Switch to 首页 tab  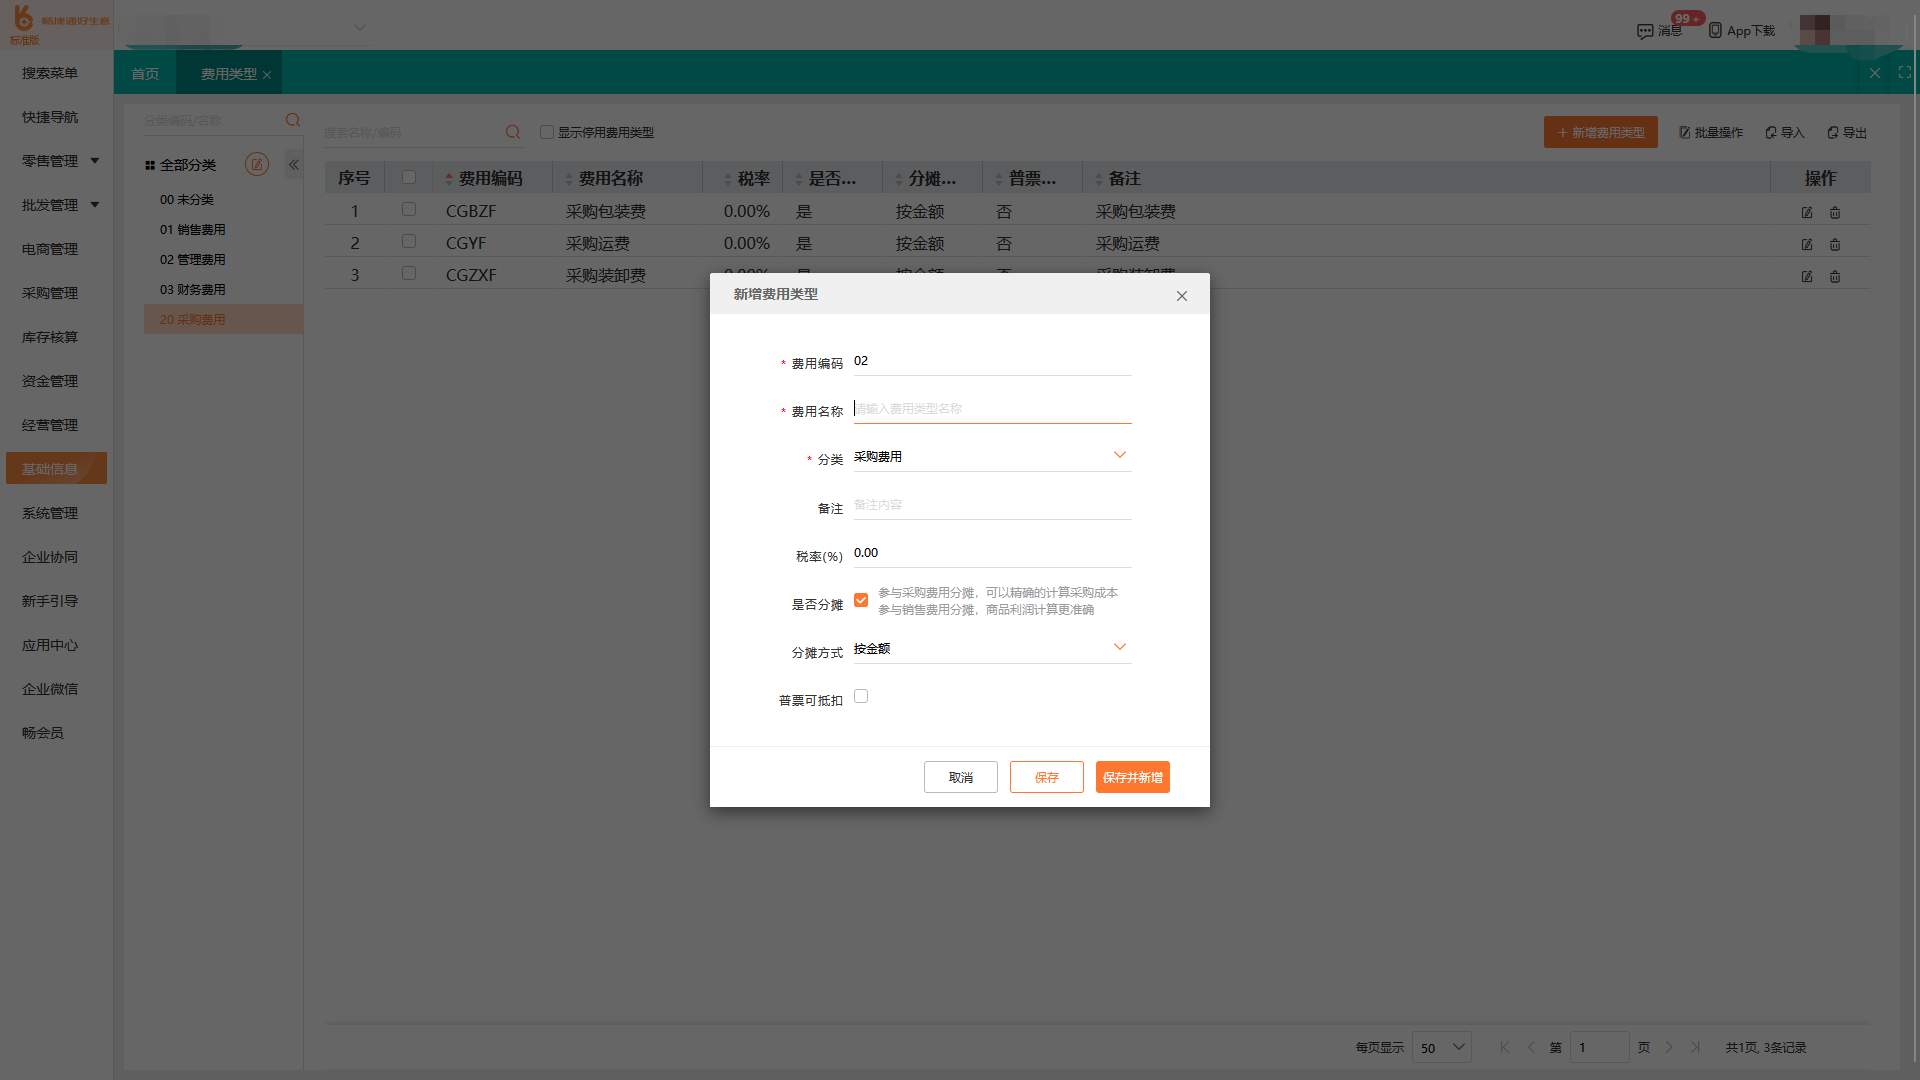pyautogui.click(x=144, y=74)
